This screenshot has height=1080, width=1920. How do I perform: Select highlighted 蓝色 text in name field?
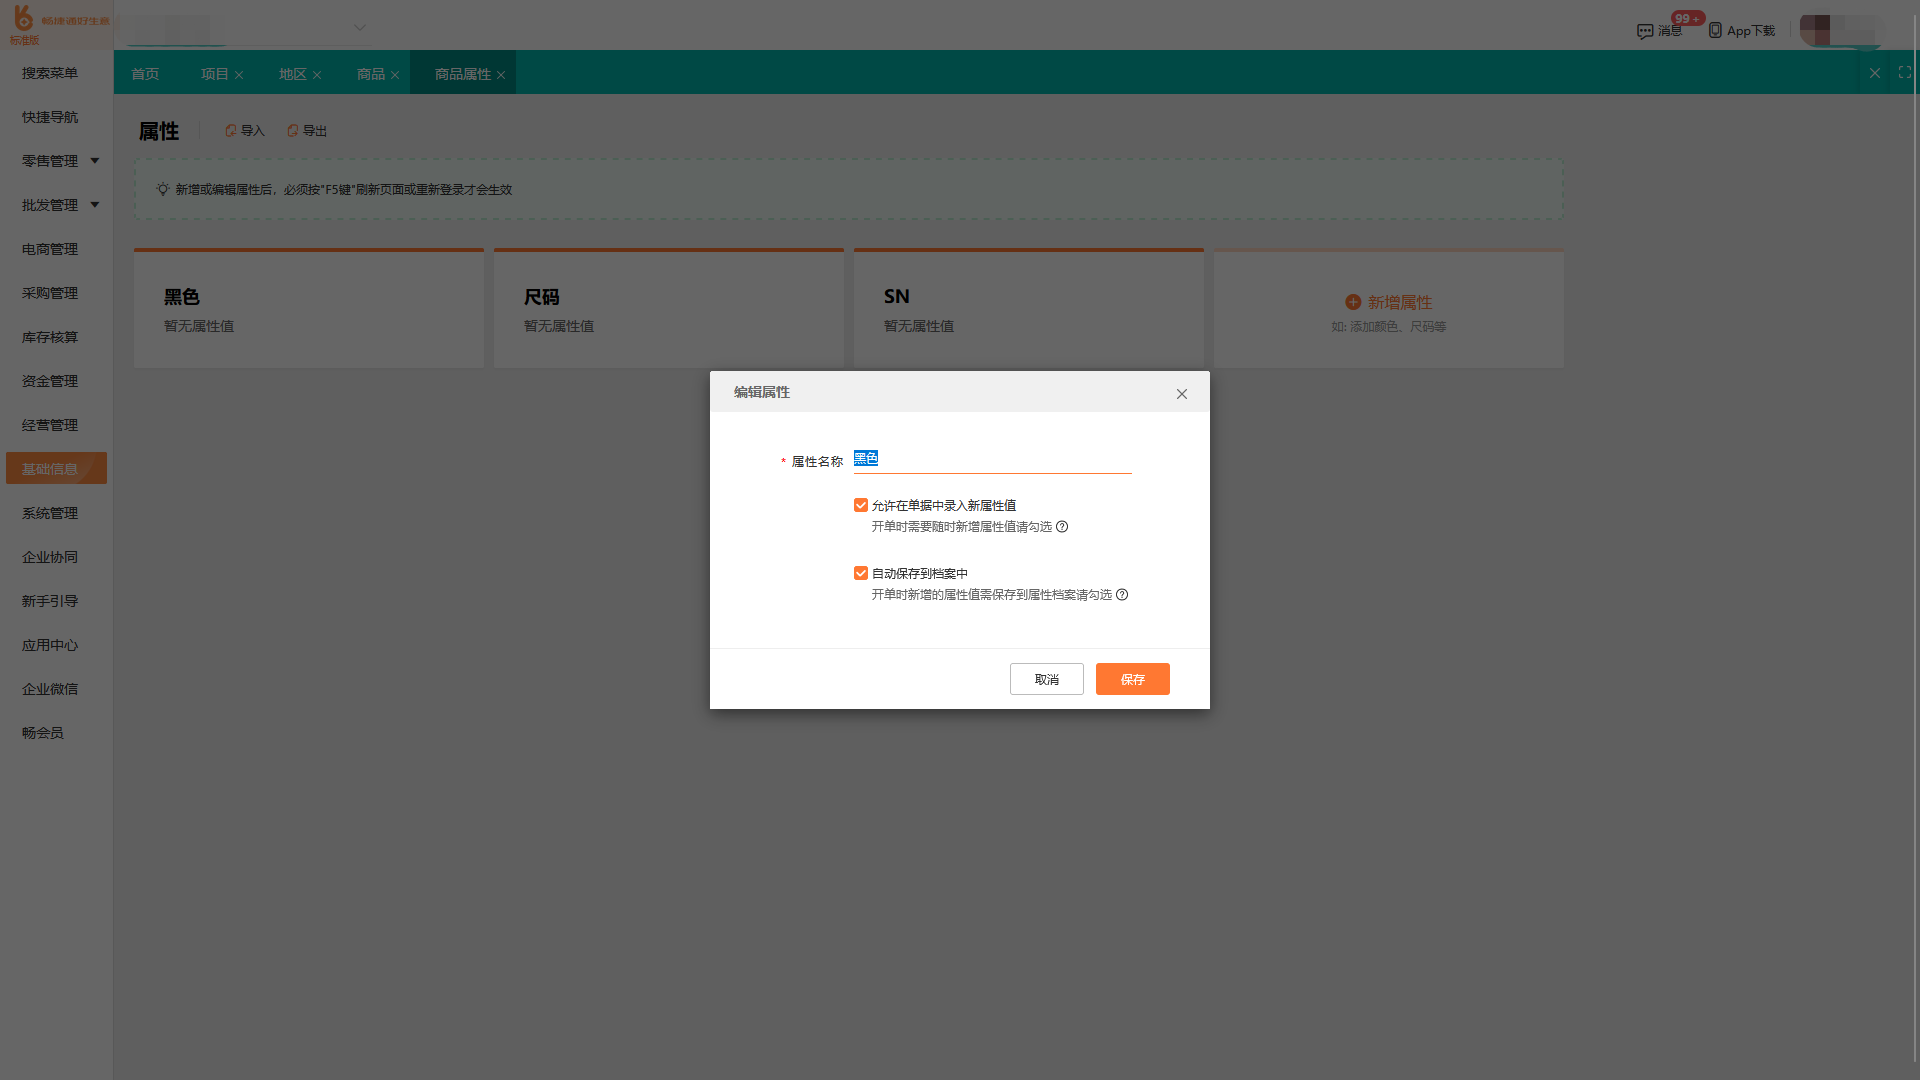866,456
